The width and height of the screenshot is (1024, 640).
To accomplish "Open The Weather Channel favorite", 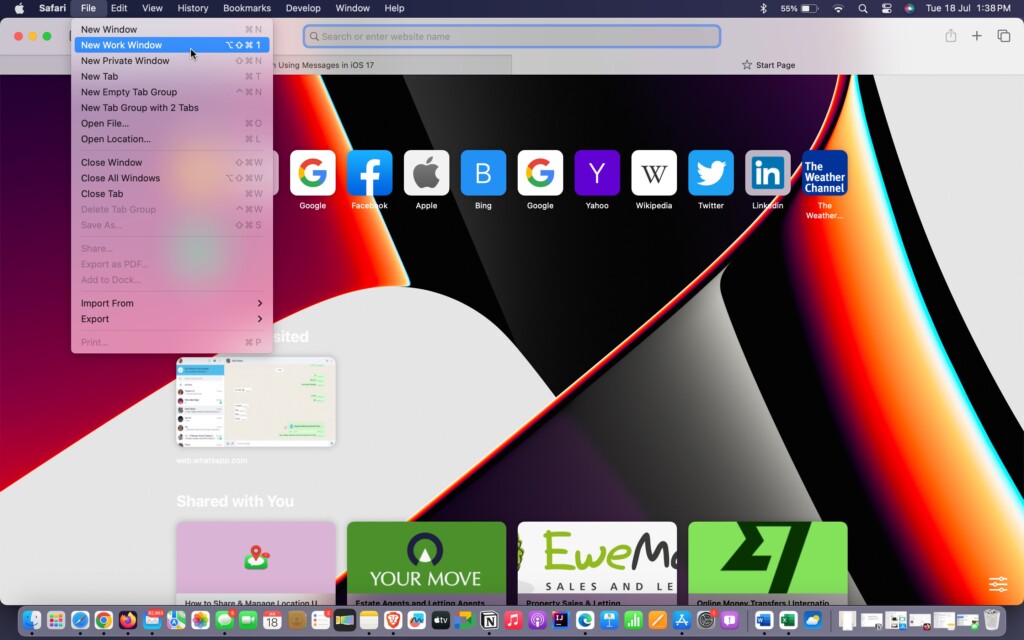I will pos(825,173).
